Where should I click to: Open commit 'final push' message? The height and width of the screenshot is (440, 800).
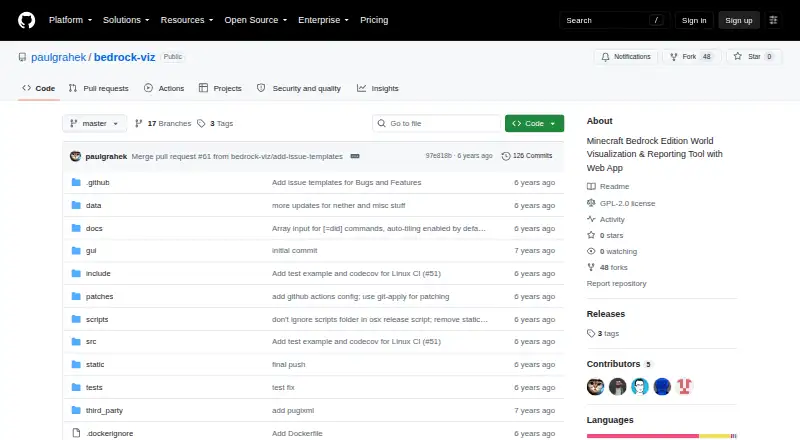(x=288, y=364)
